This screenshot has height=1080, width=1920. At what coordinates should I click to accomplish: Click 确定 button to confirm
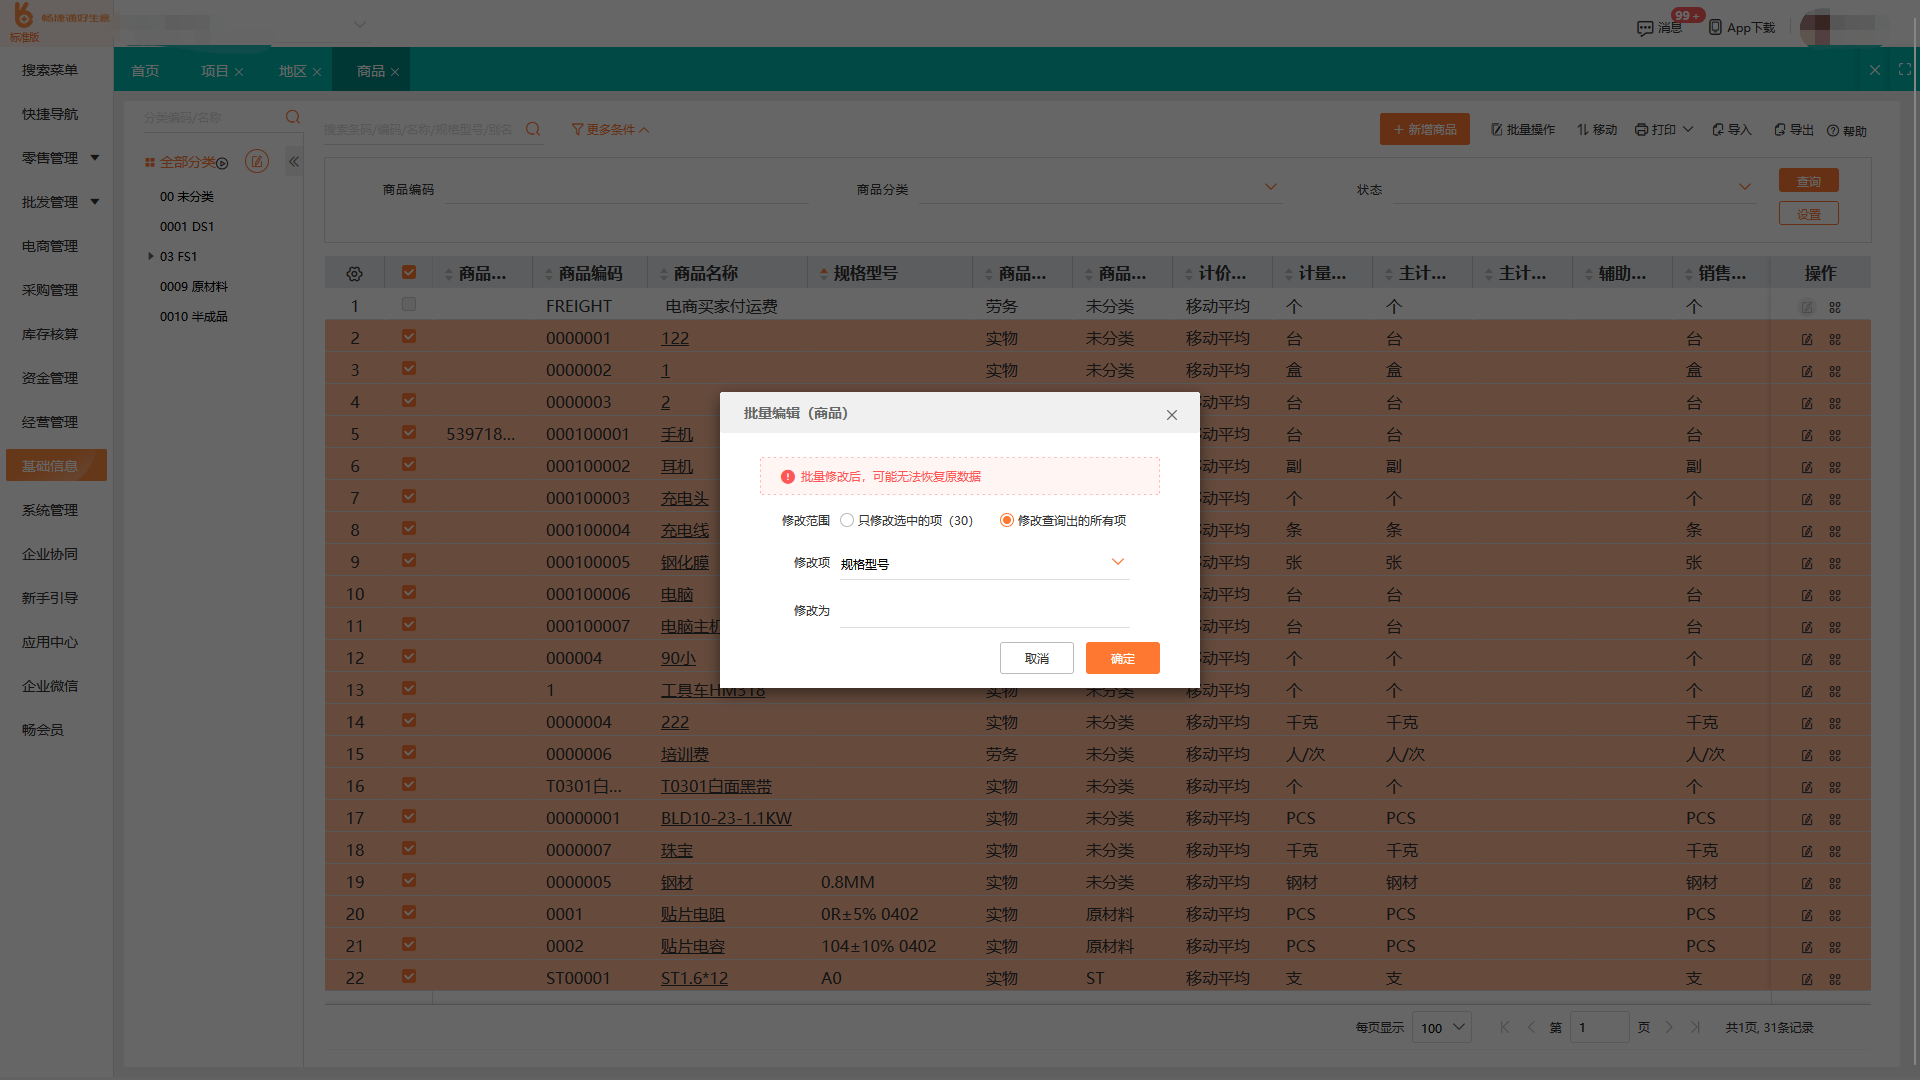[1124, 658]
